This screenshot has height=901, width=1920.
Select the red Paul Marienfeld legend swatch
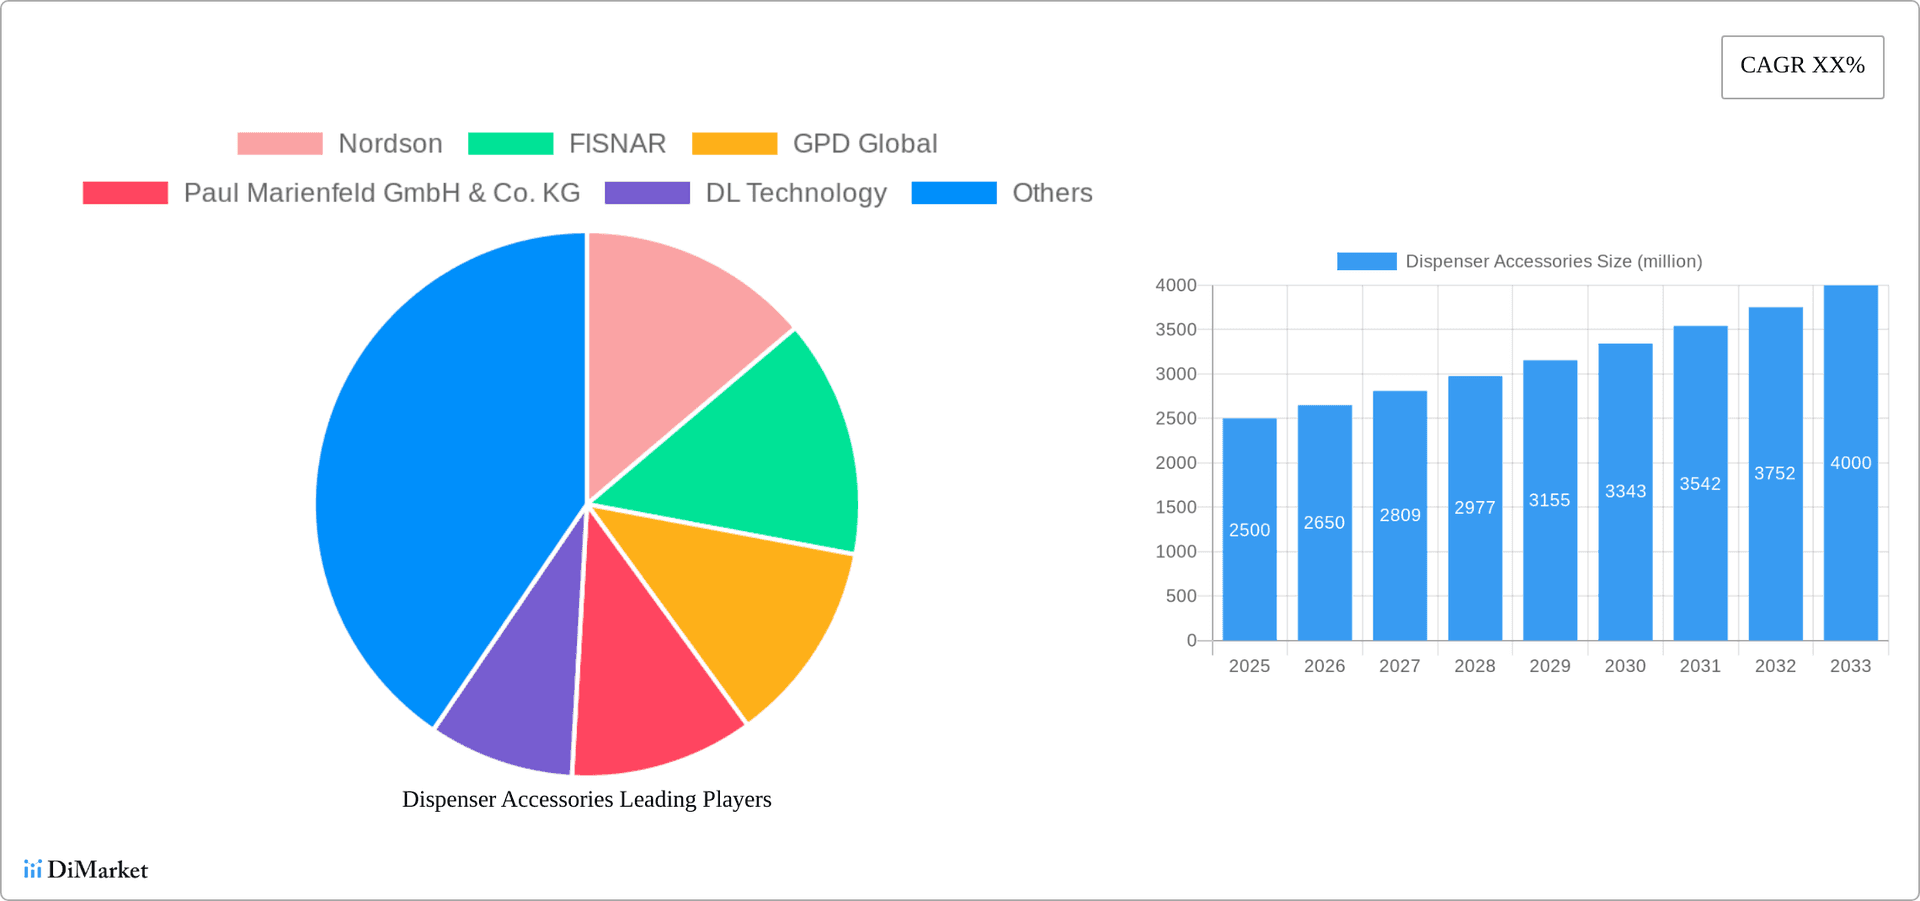124,192
